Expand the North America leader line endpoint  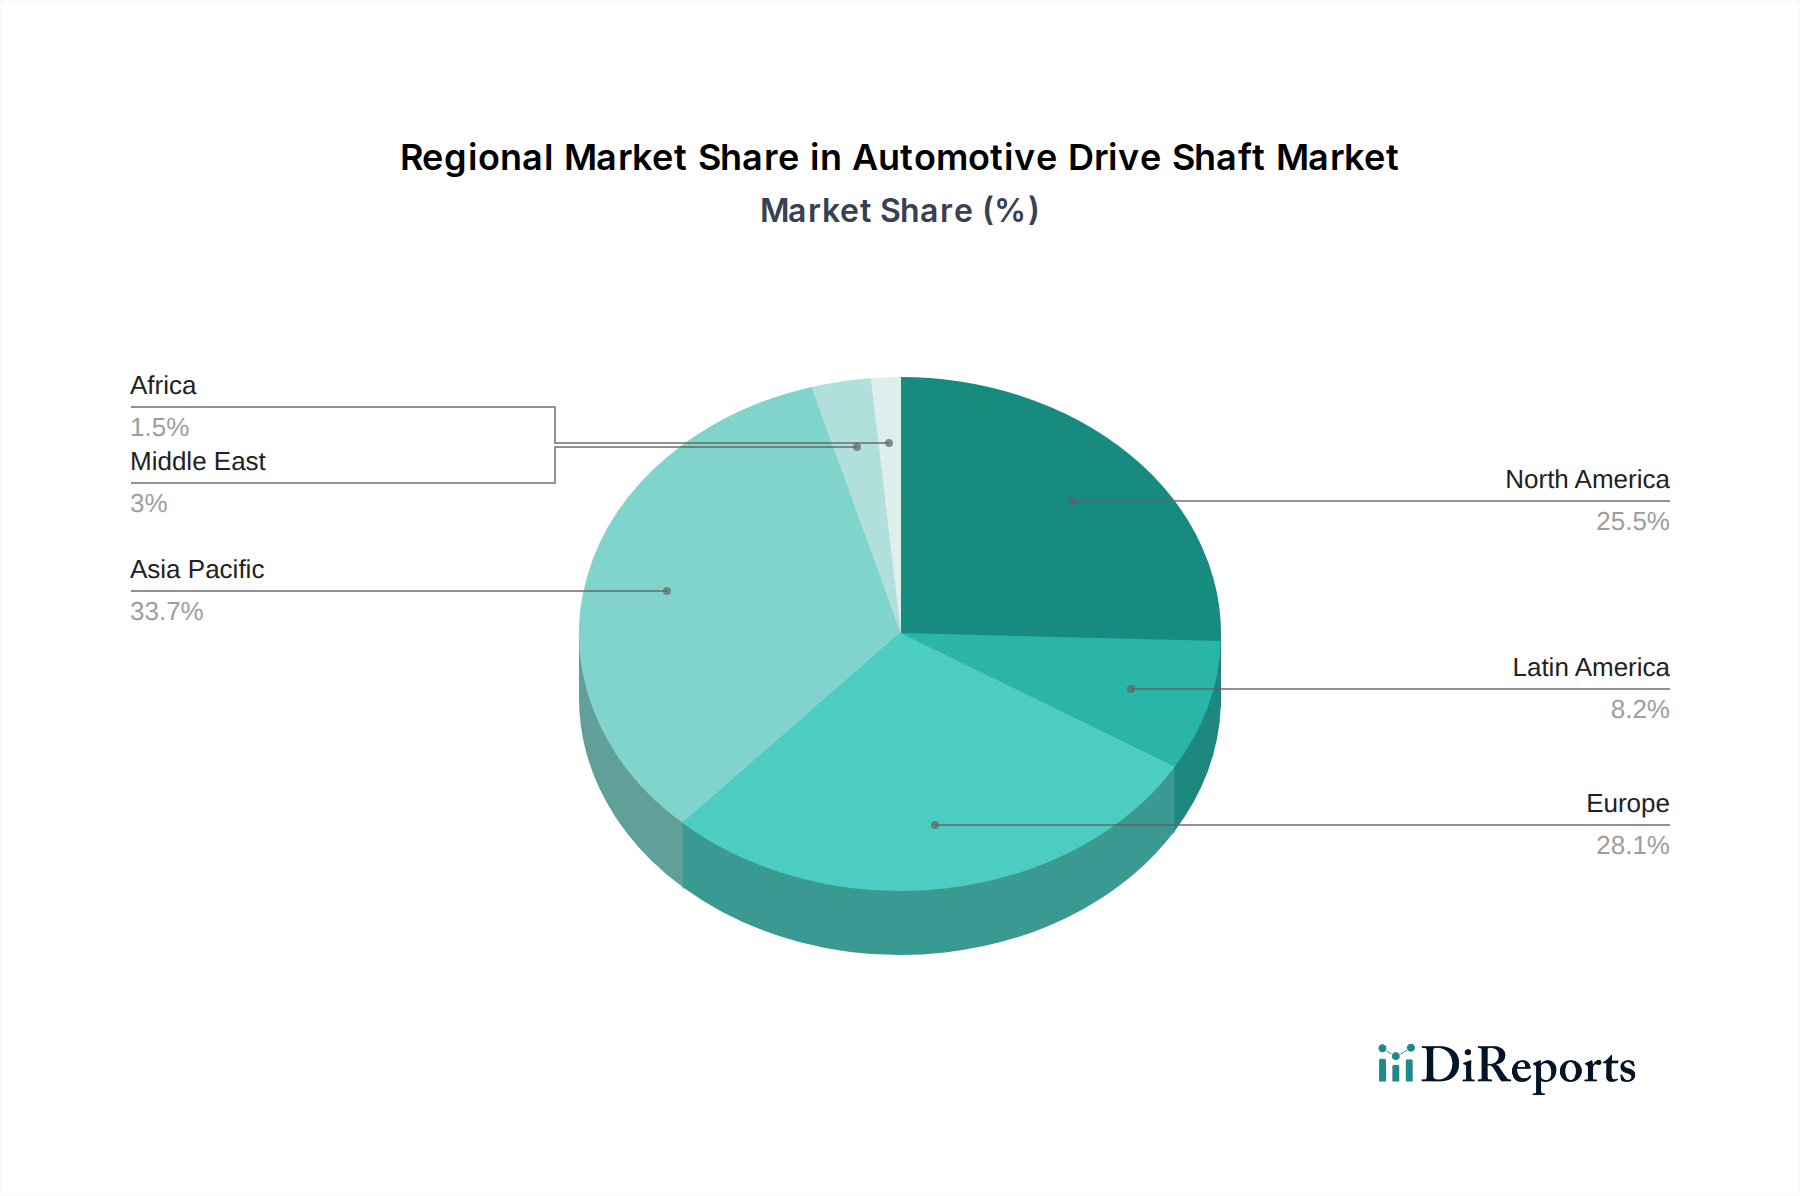1072,501
